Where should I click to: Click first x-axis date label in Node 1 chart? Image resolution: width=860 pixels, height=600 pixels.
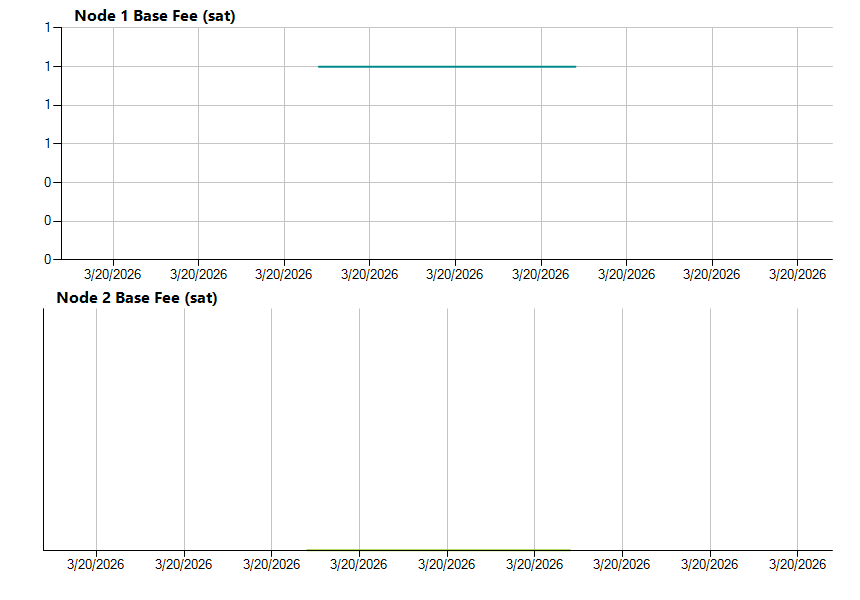point(113,274)
